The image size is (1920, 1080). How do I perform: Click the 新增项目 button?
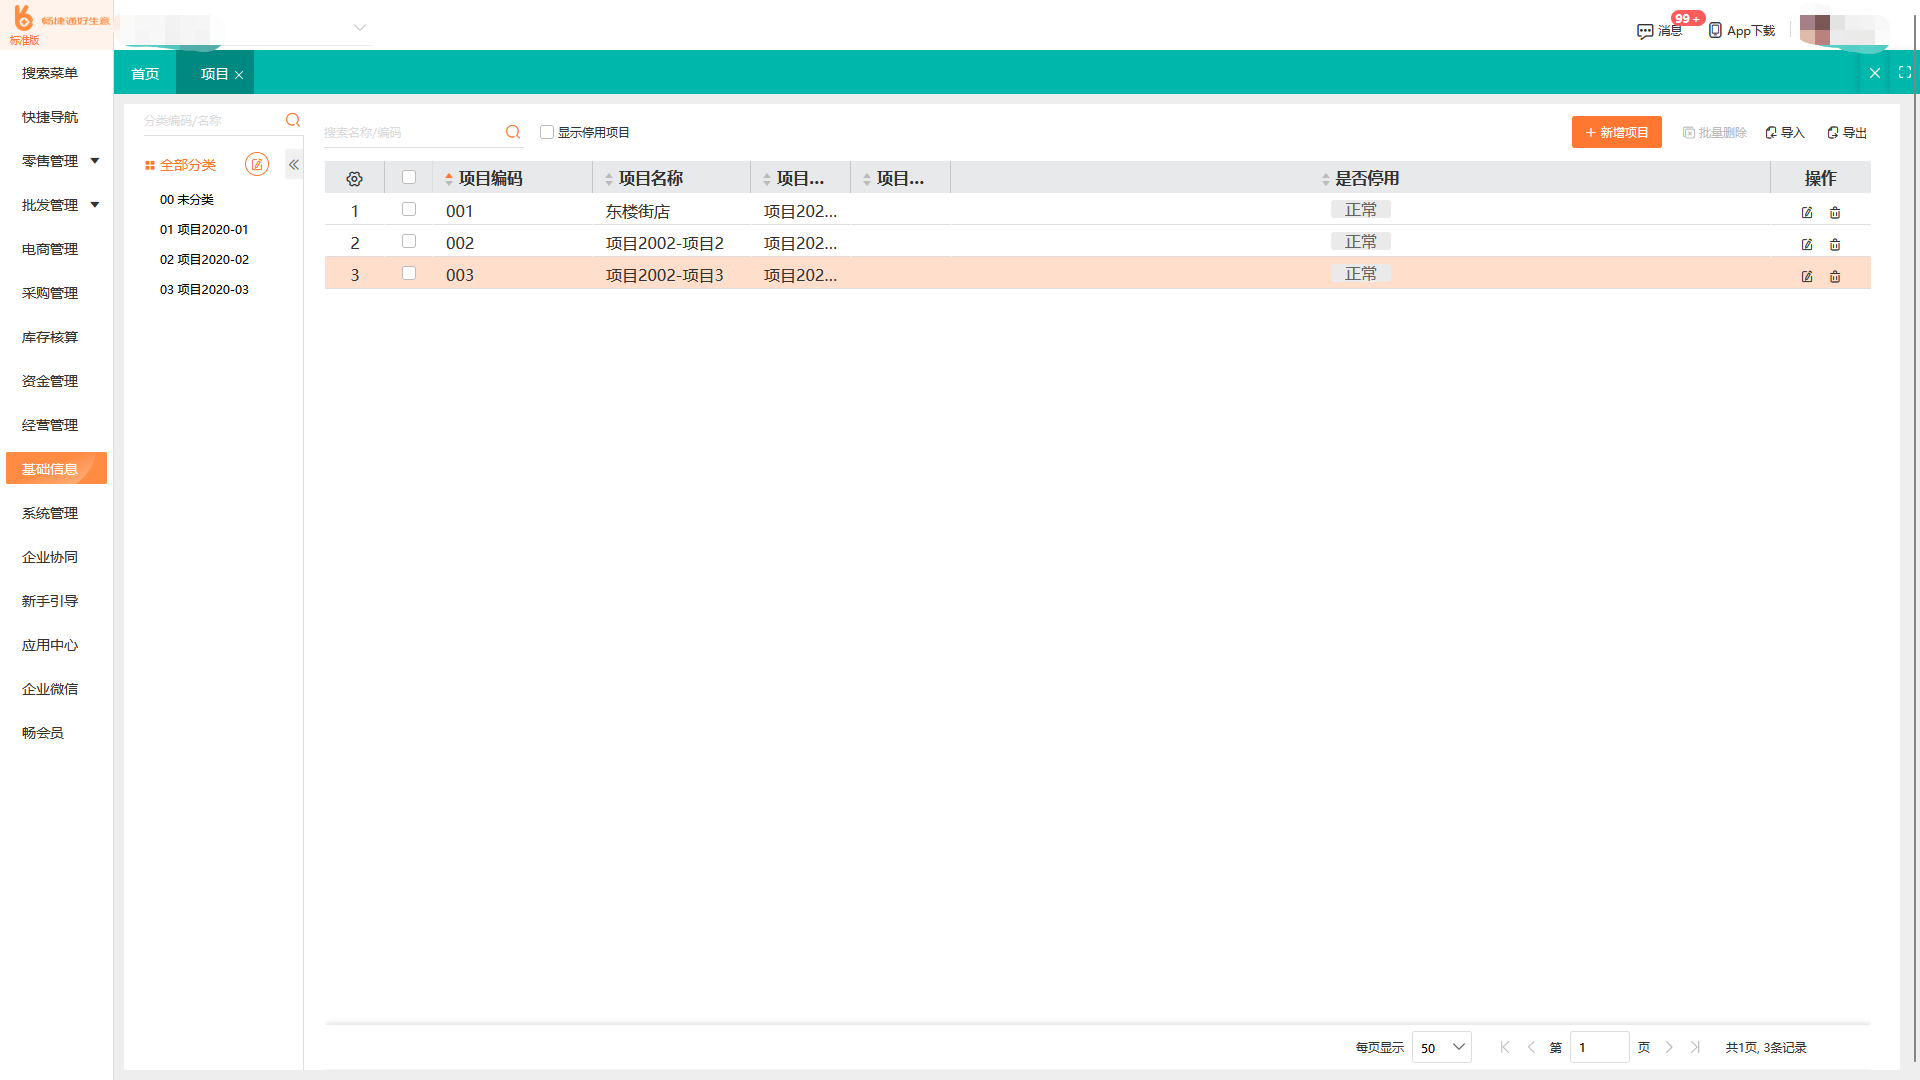pyautogui.click(x=1615, y=132)
